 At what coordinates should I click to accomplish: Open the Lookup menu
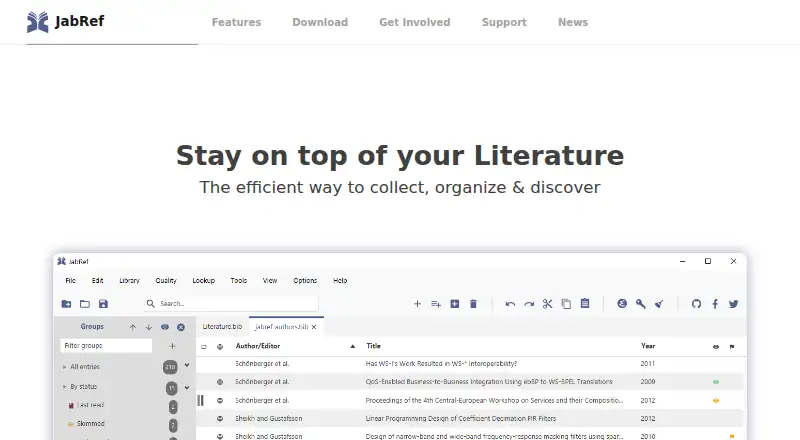click(204, 280)
